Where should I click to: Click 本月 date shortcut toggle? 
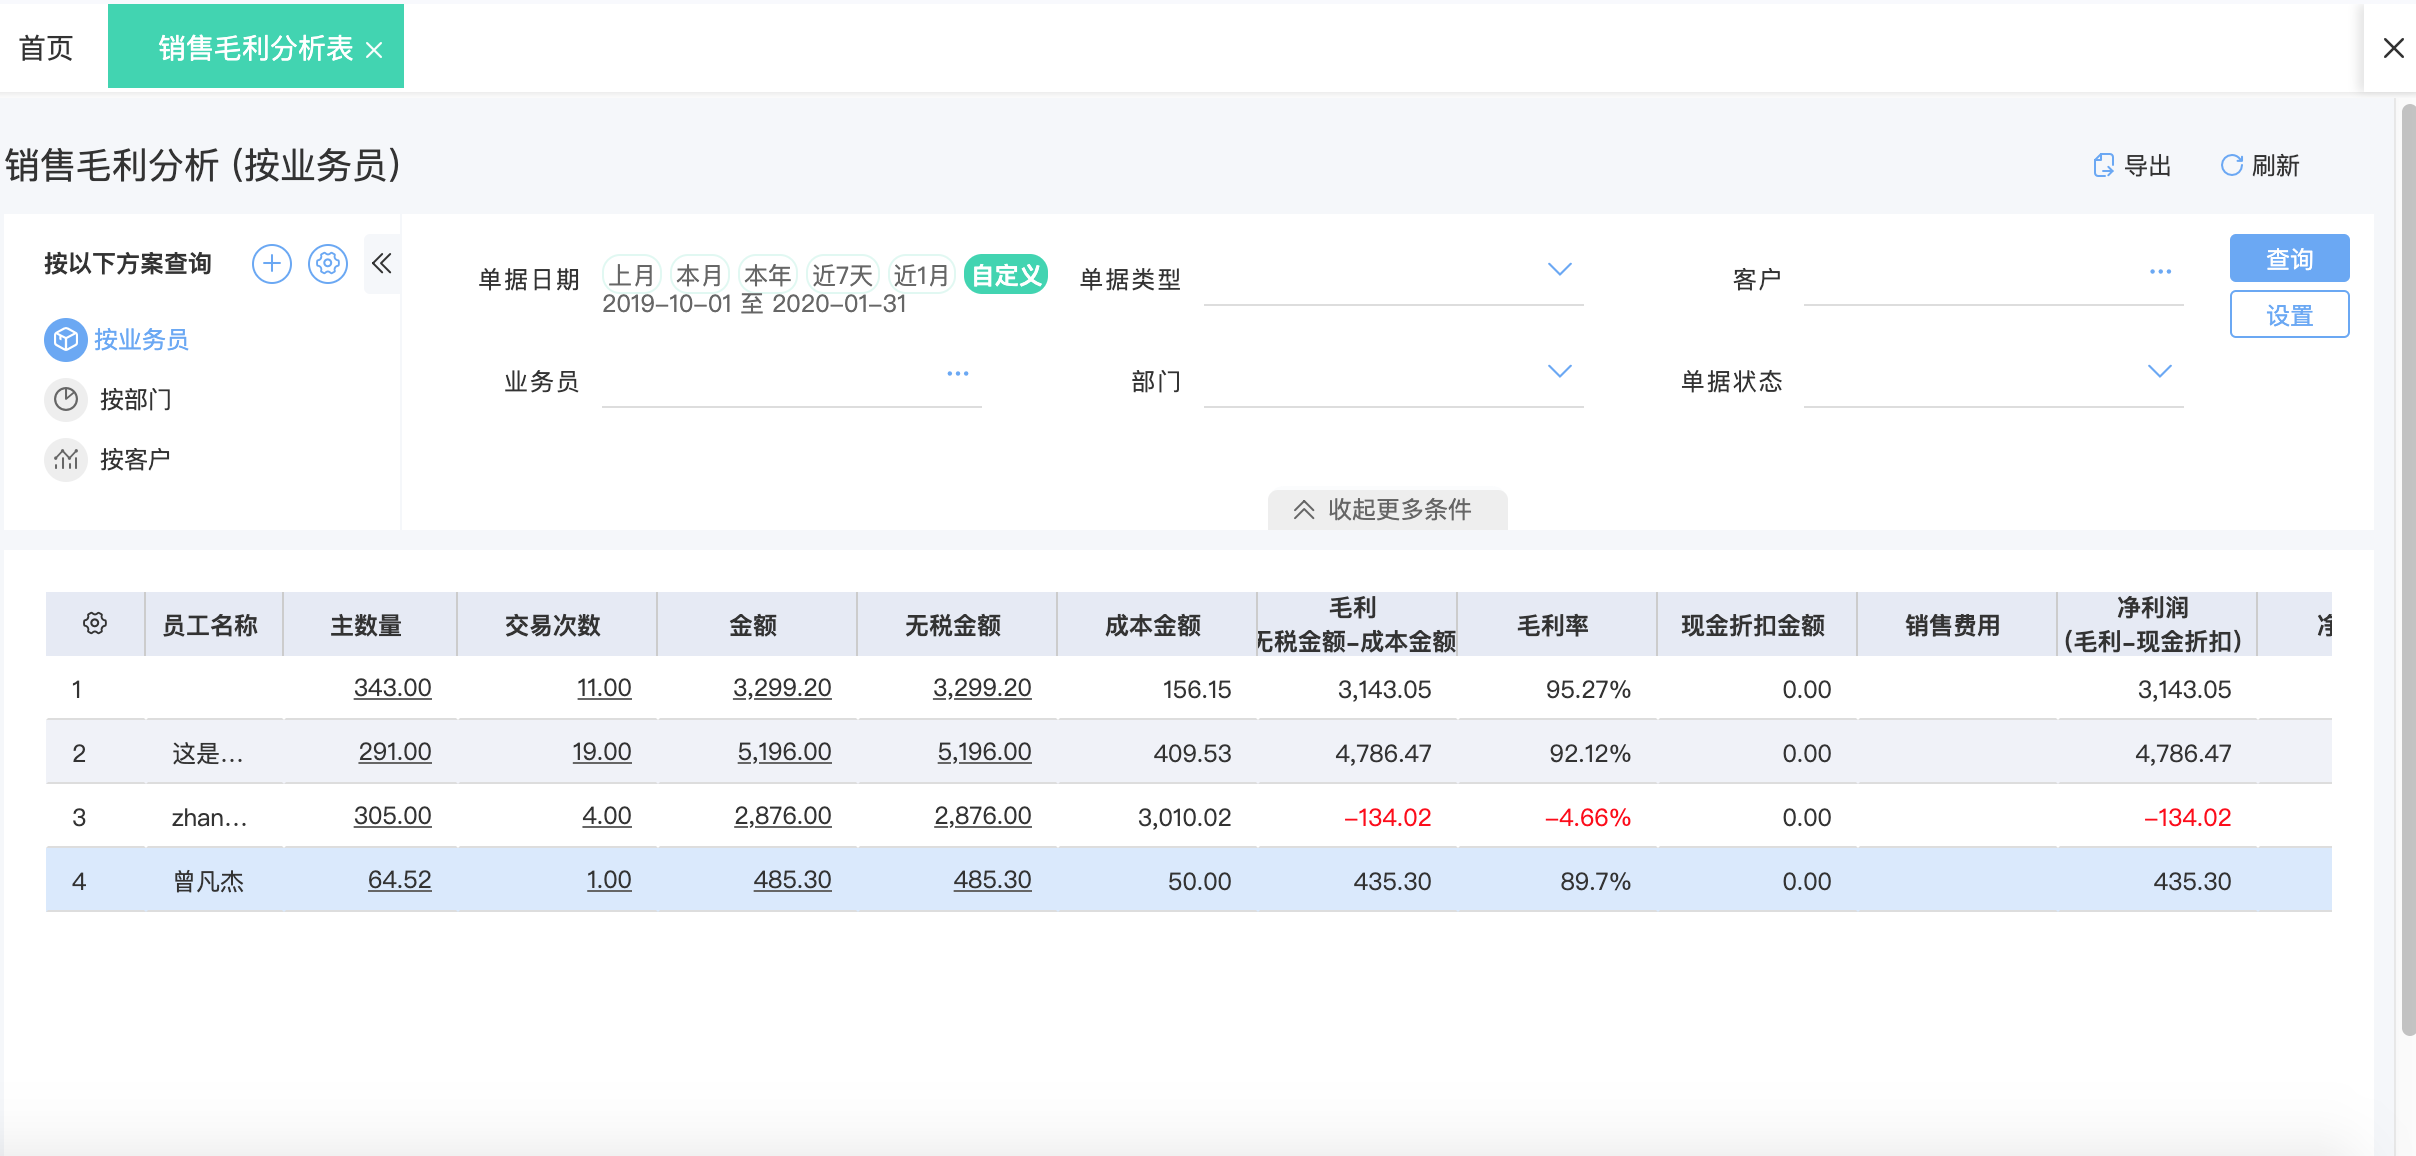pos(692,273)
